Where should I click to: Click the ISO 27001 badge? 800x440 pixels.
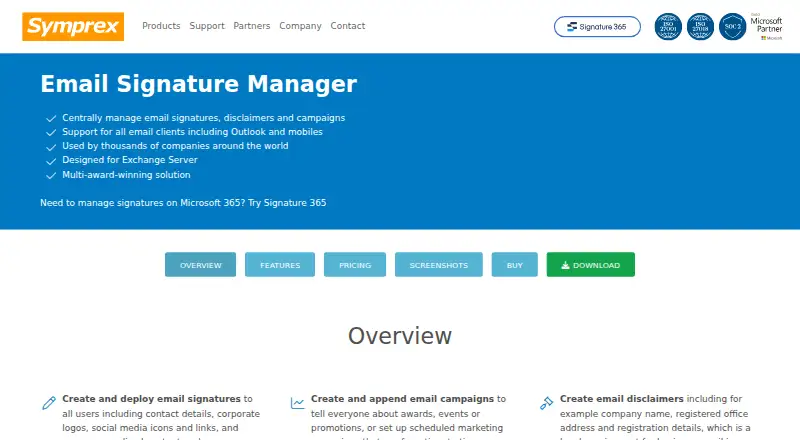(x=668, y=27)
